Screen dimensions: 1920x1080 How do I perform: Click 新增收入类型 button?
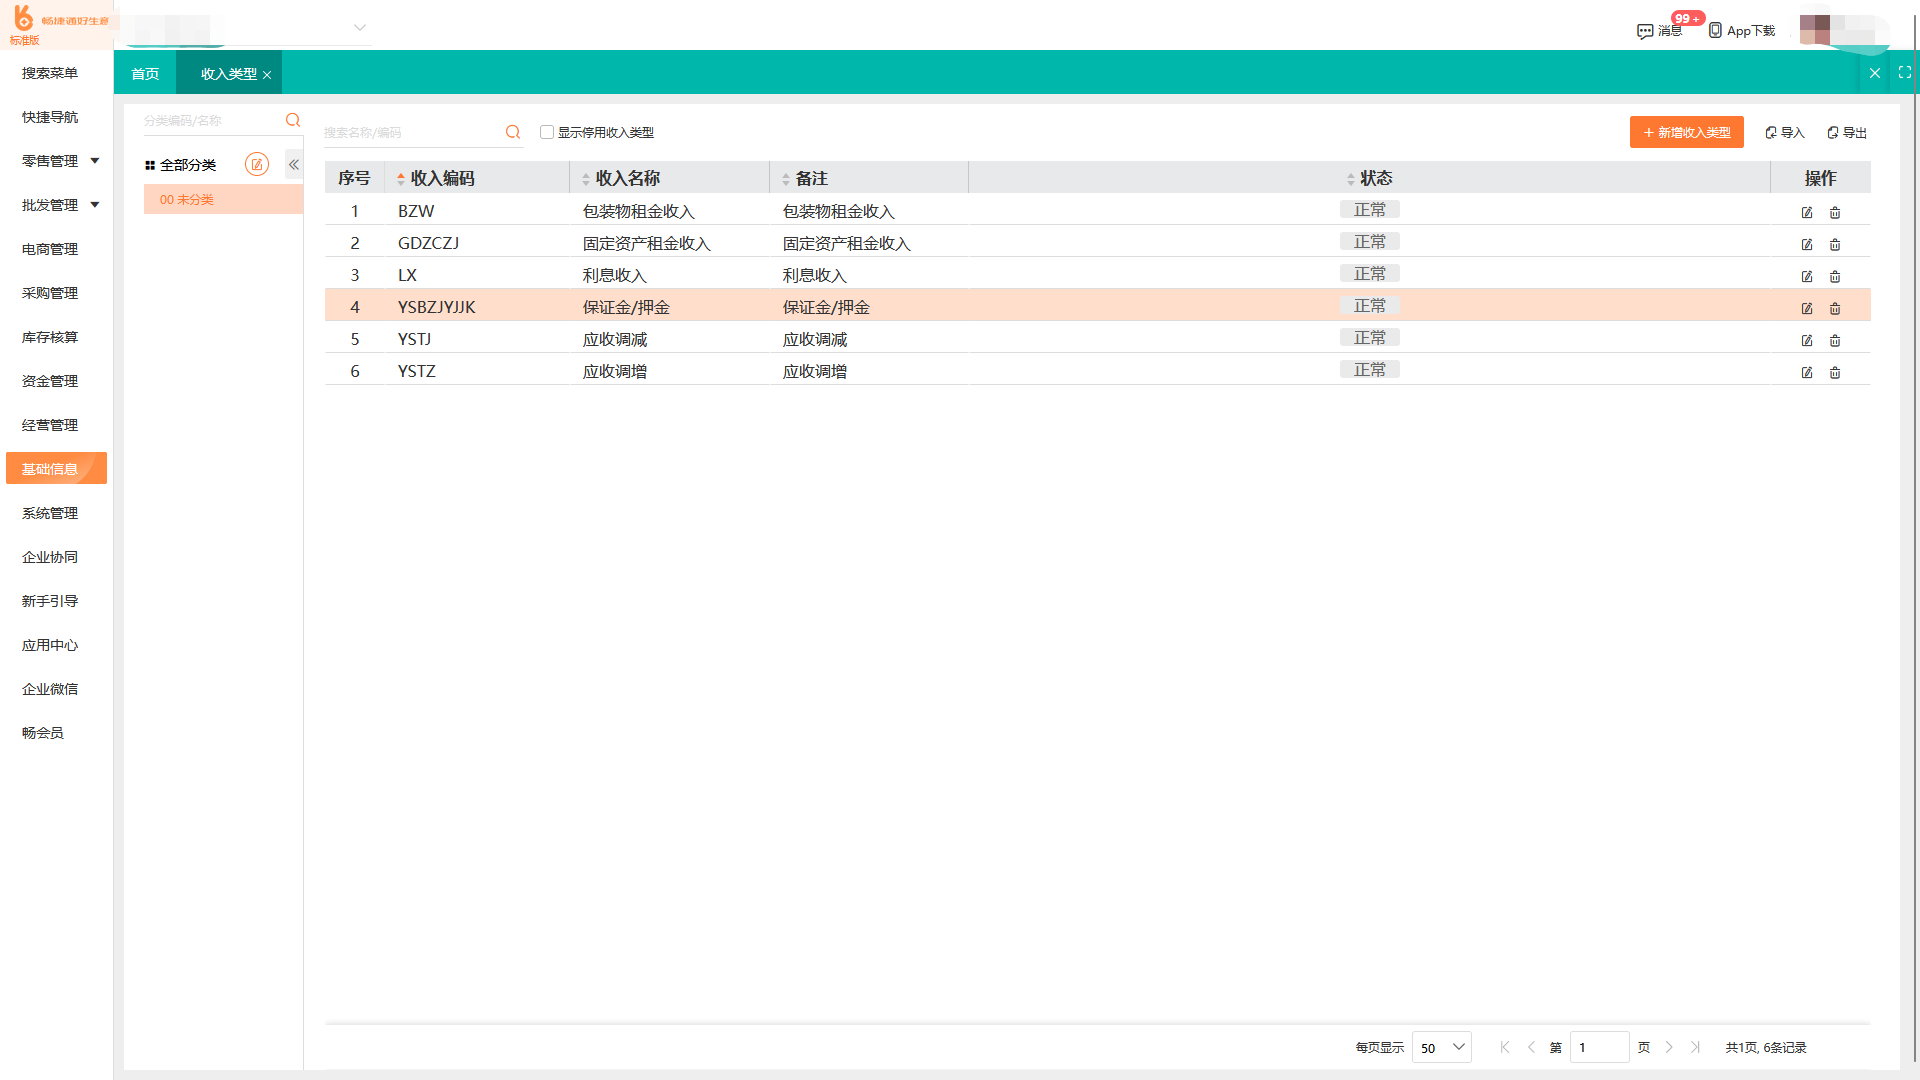[x=1689, y=132]
